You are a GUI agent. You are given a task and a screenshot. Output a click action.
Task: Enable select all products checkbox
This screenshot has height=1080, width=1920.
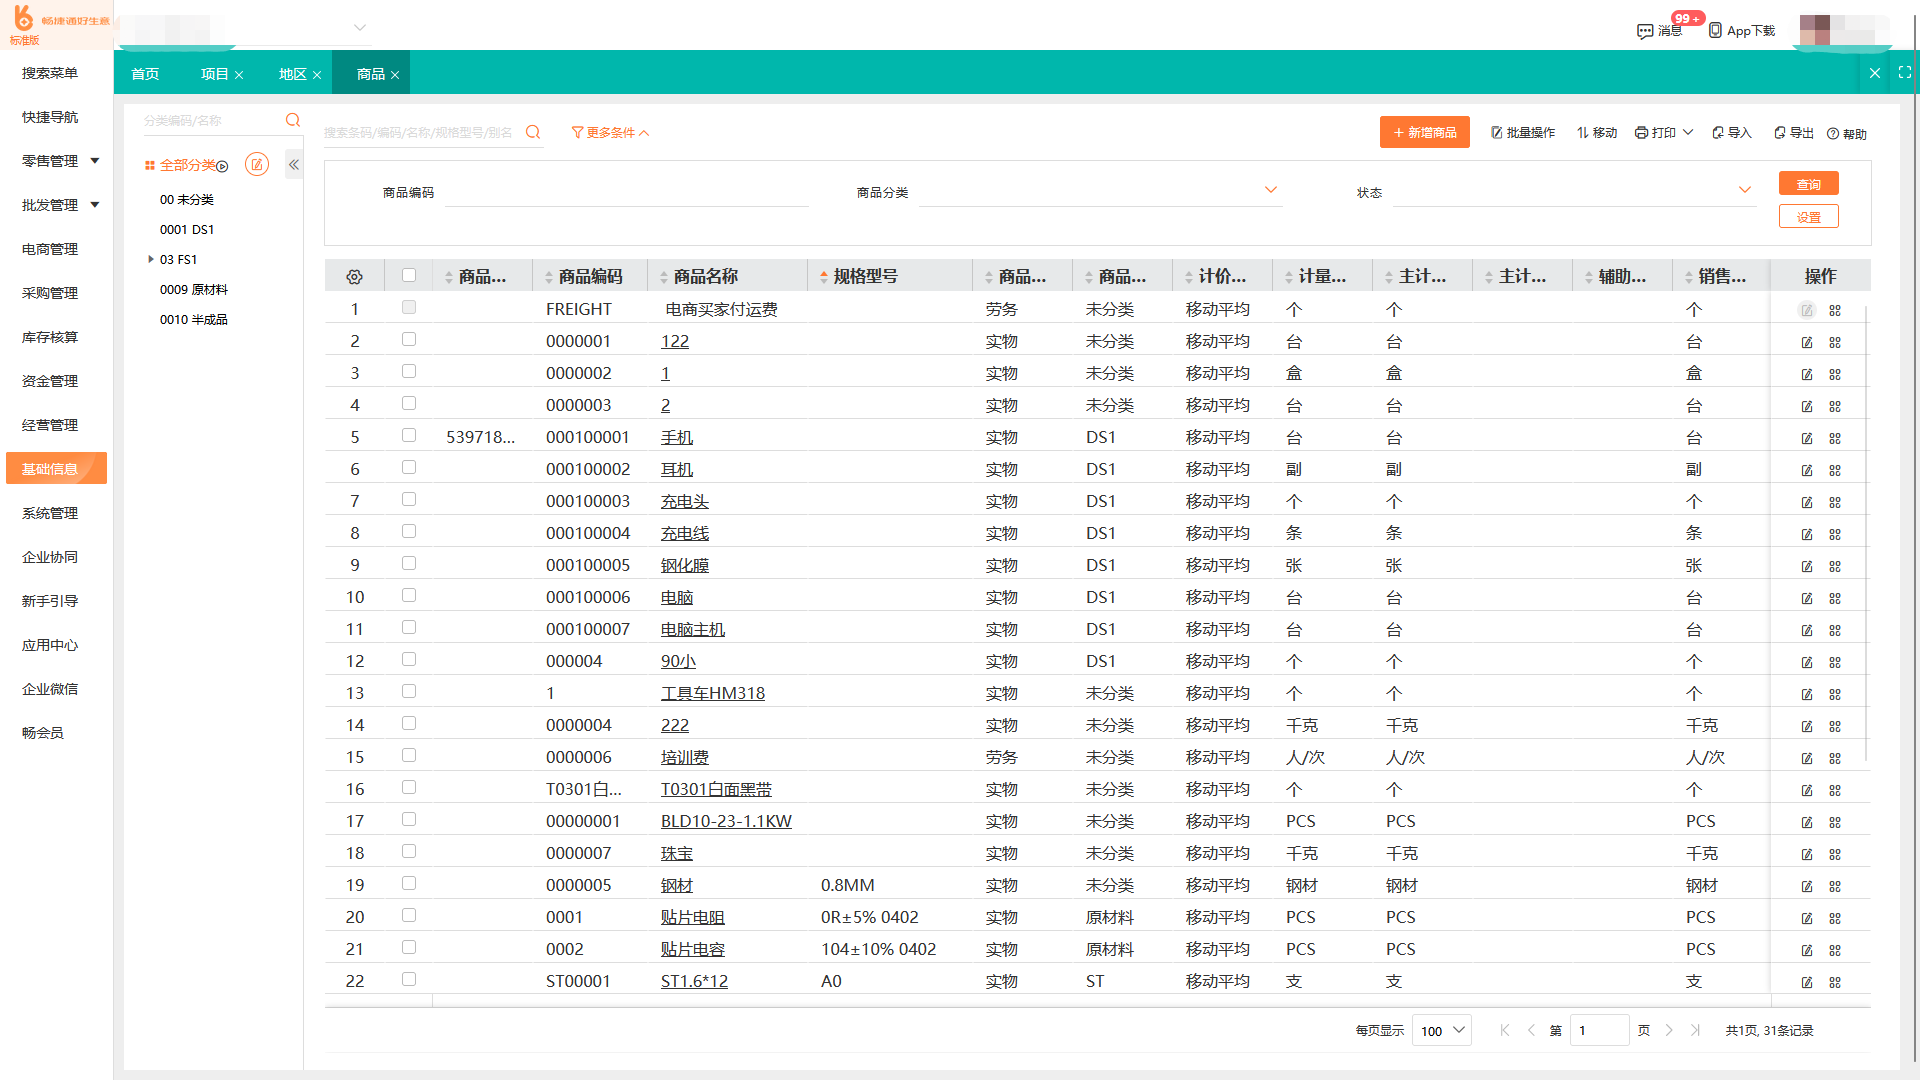tap(410, 276)
